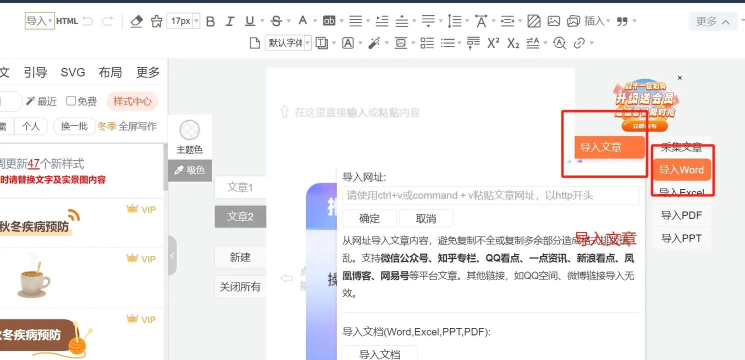Screen dimensions: 745x360
Task: Apply text background color (ab icon)
Action: 329,21
